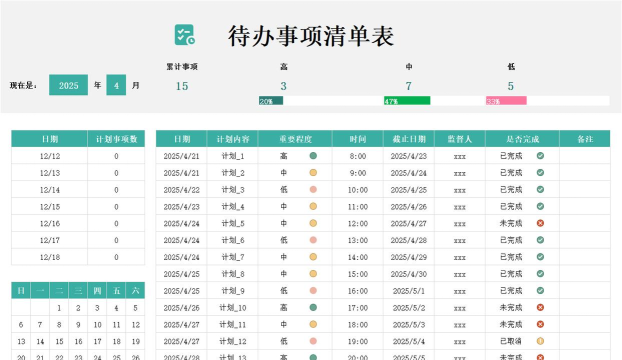Viewport: 622px width, 360px height.
Task: Click the pink priority dot for 计划_3
Action: 313,190
